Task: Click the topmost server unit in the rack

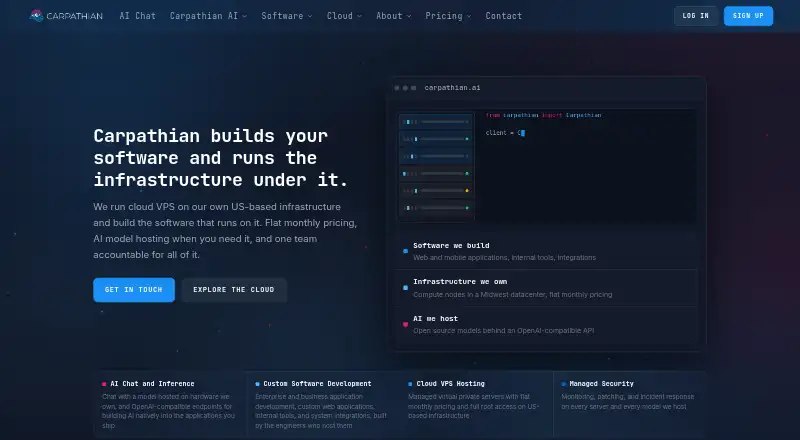Action: point(435,122)
